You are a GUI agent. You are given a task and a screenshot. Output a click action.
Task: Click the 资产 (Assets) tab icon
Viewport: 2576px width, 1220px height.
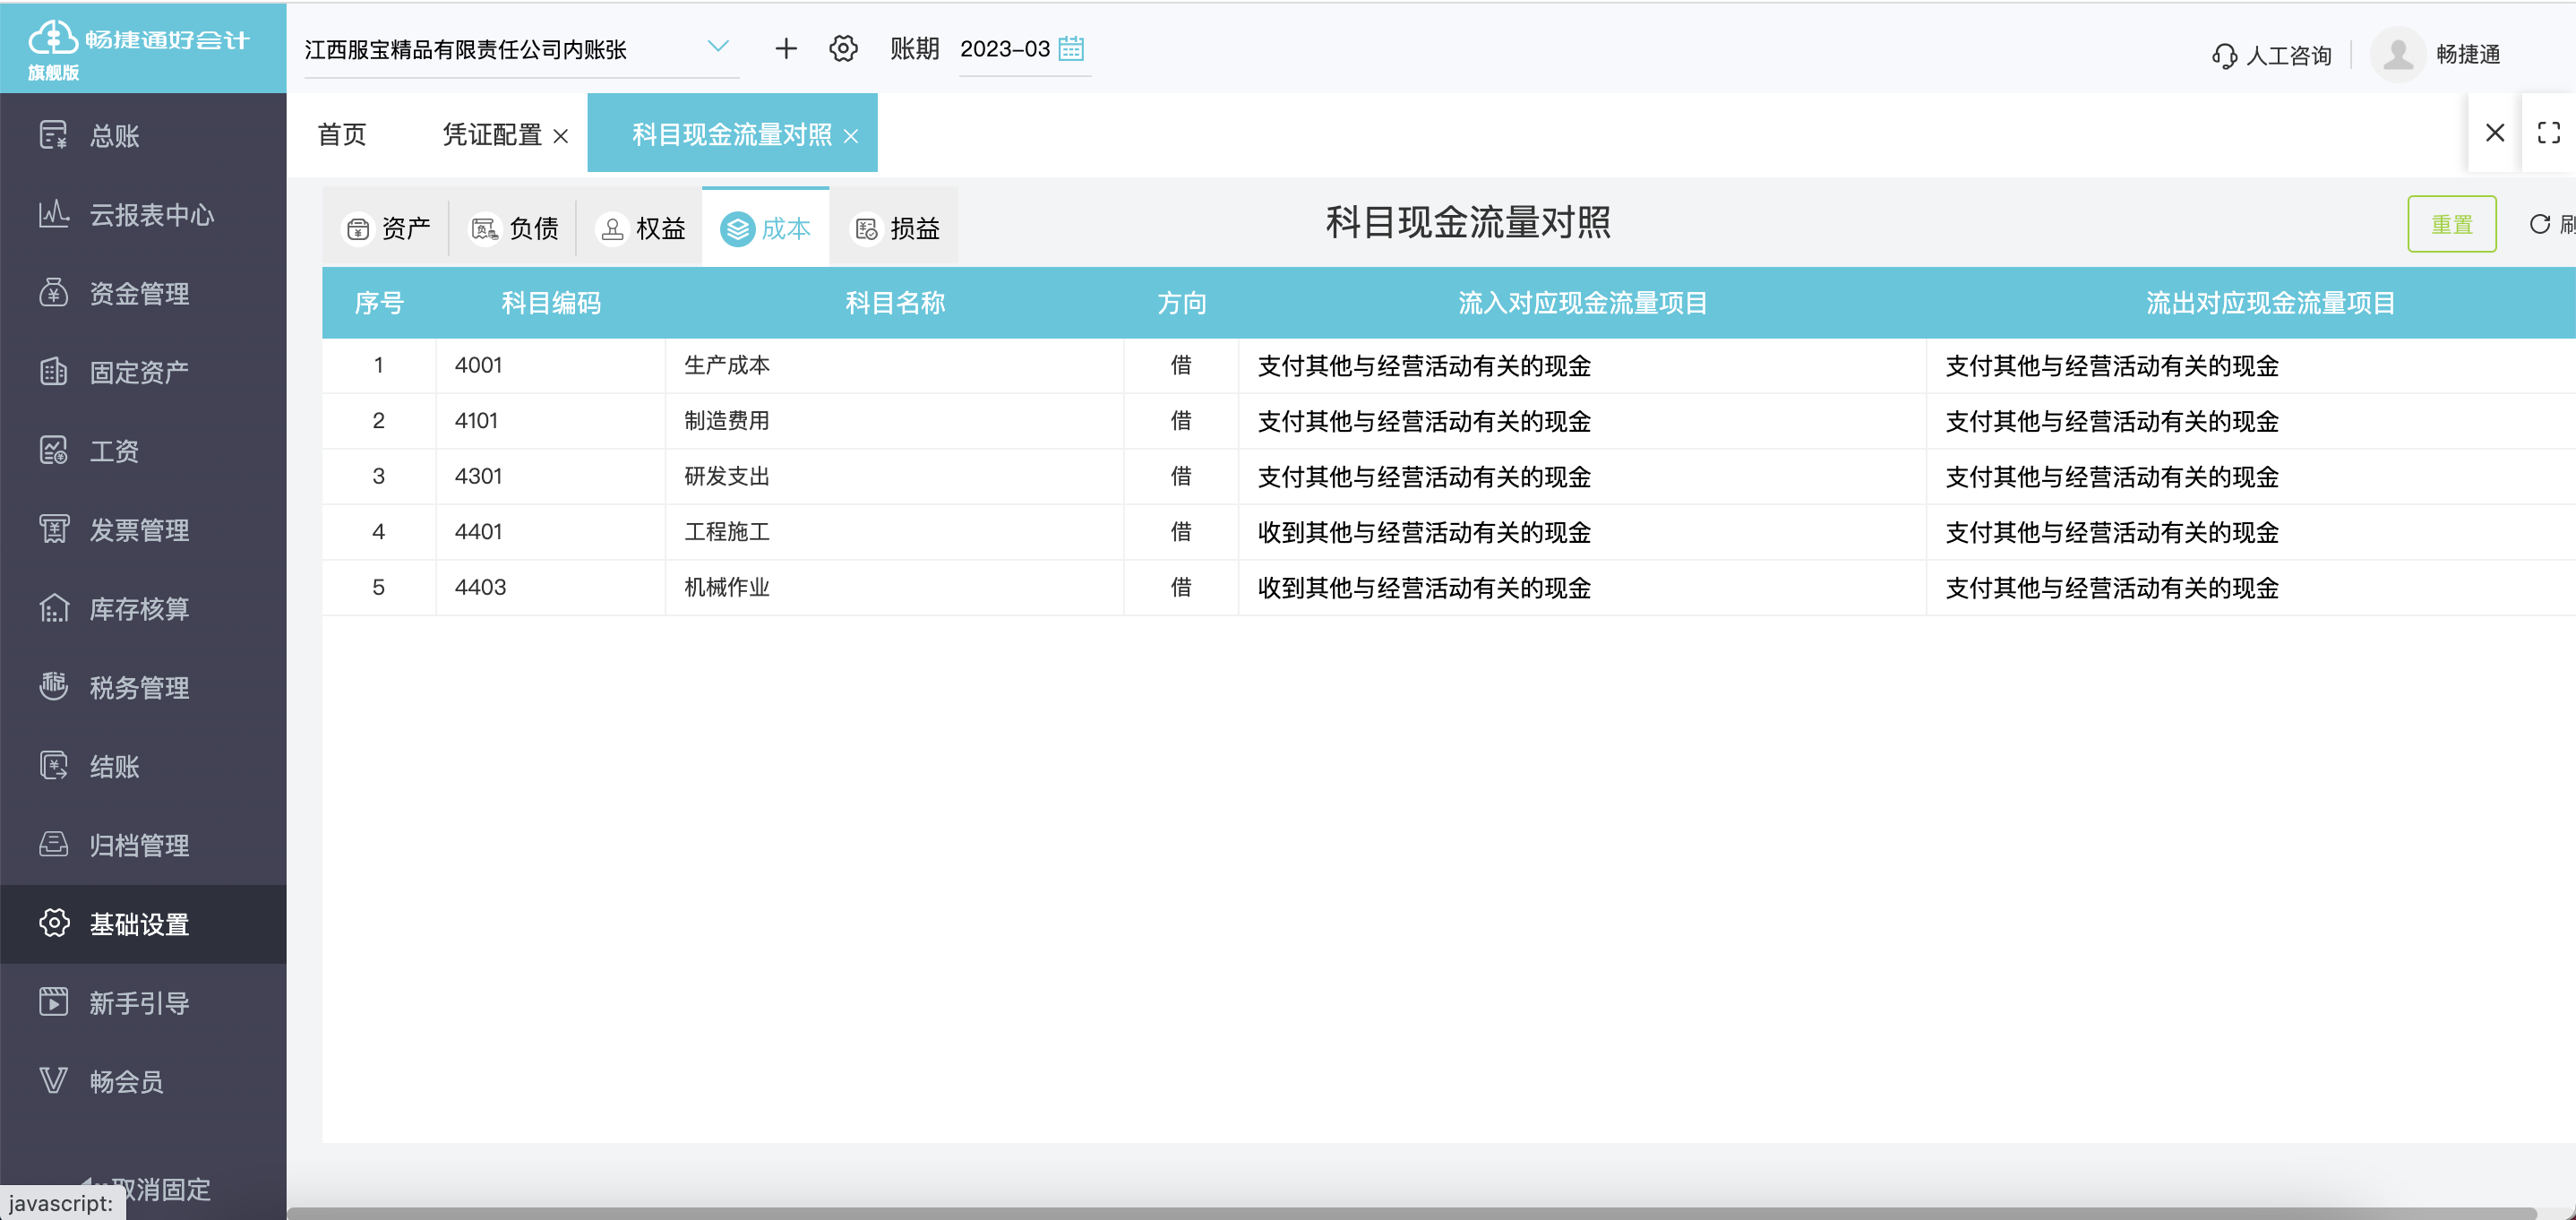point(356,227)
